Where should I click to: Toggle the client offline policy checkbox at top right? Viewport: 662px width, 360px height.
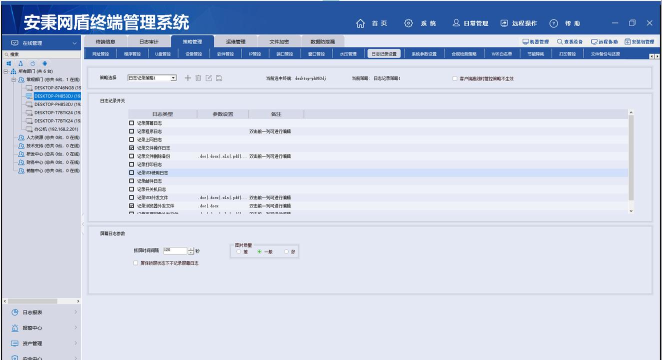(x=455, y=78)
